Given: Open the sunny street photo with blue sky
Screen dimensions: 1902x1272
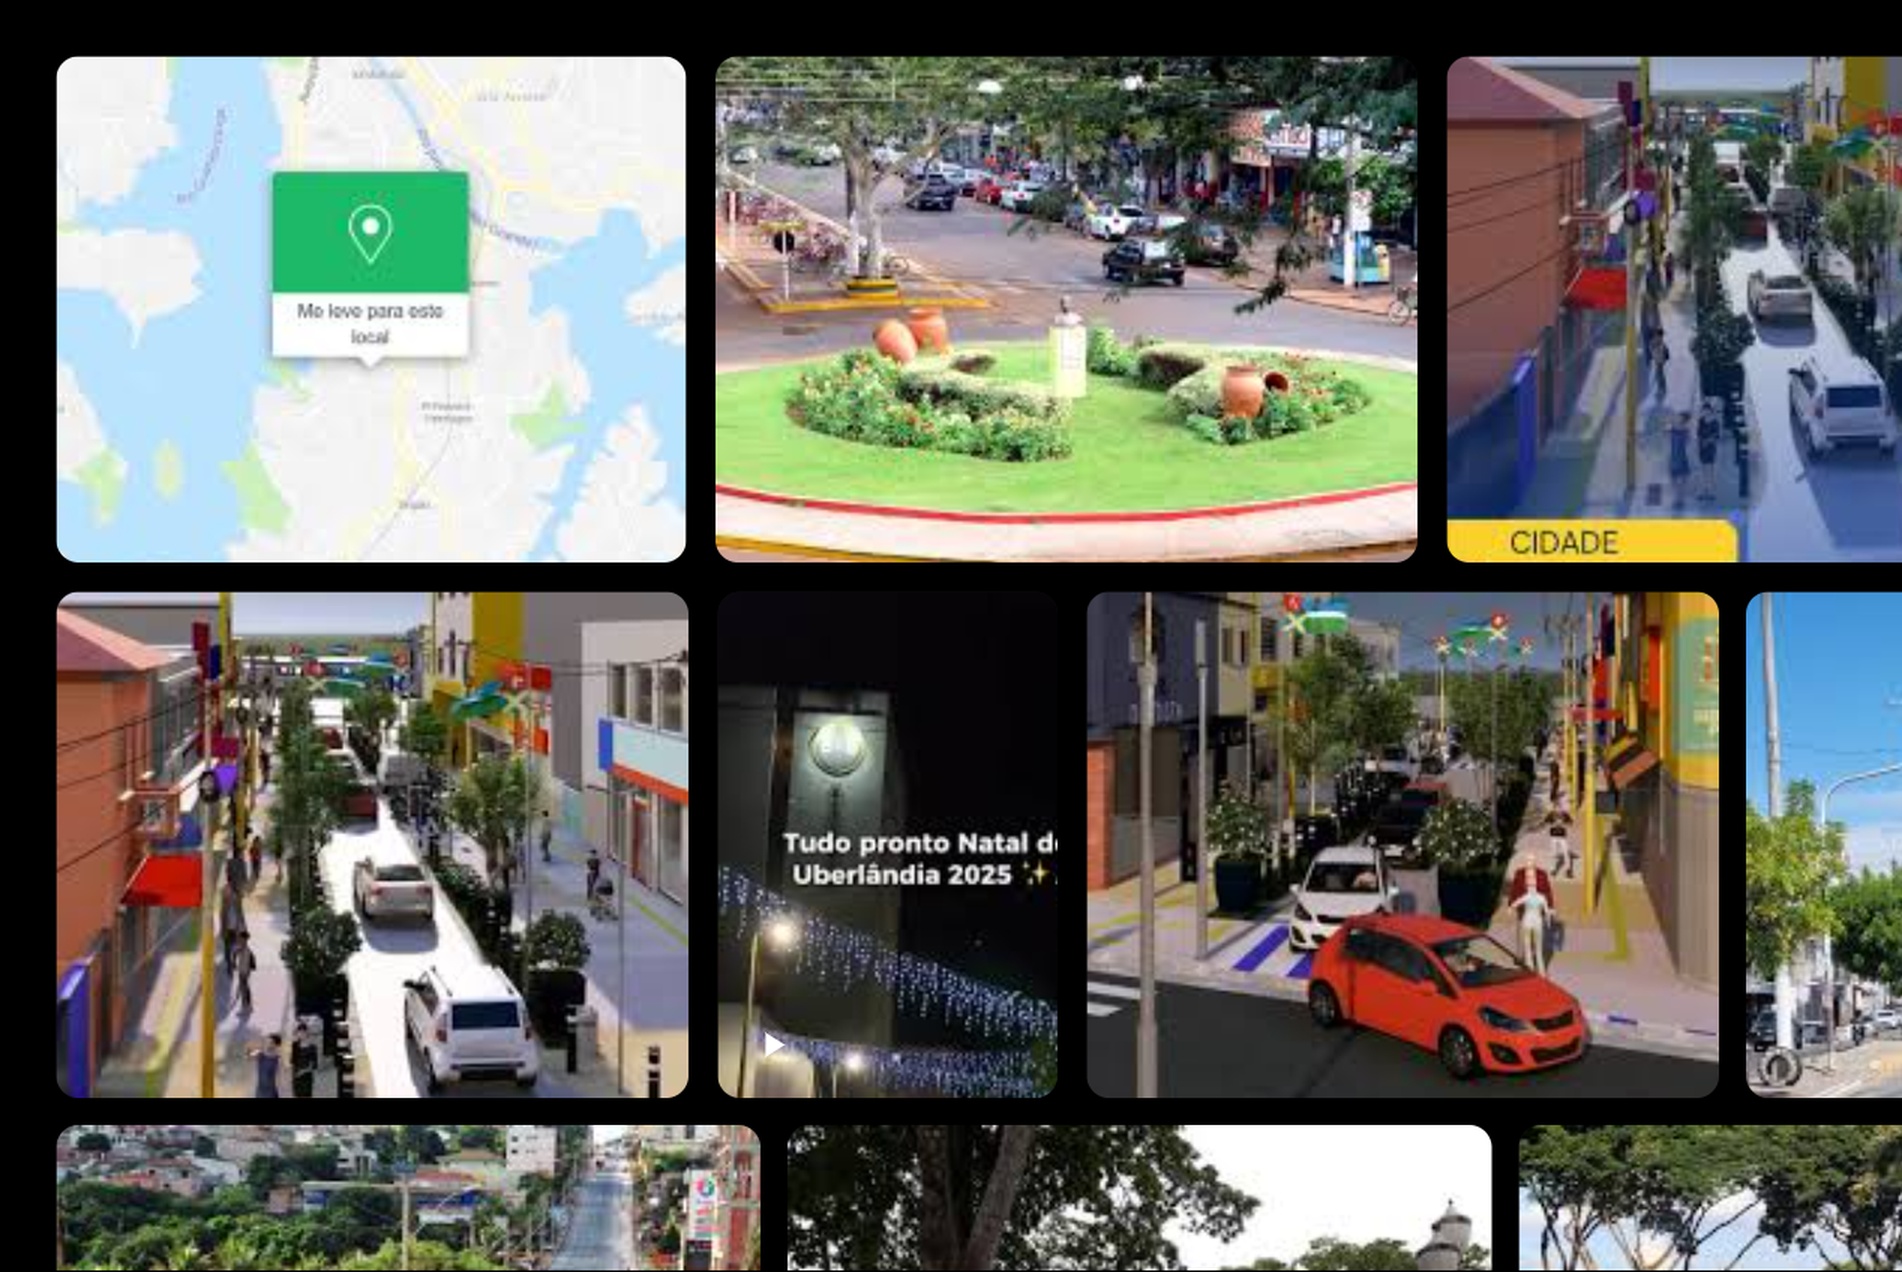Looking at the screenshot, I should [1823, 844].
